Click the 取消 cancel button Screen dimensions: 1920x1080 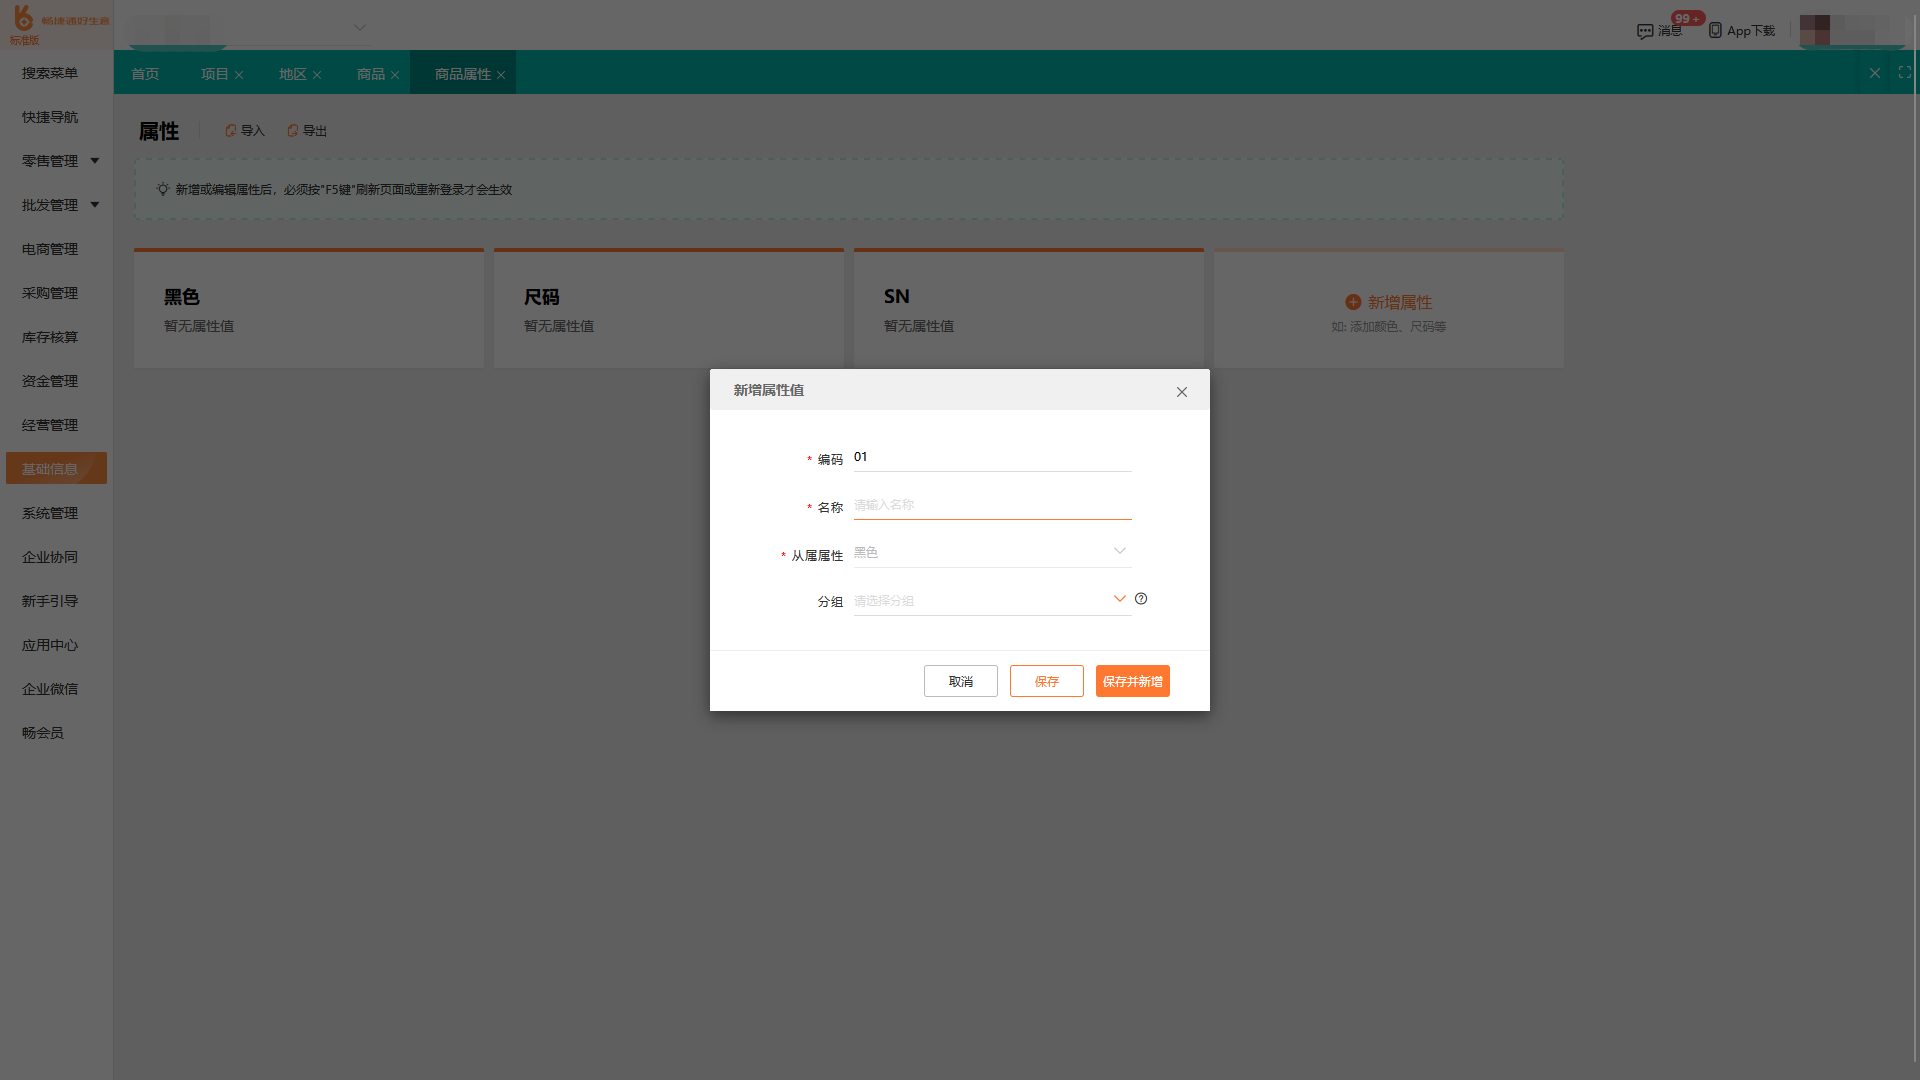pyautogui.click(x=961, y=680)
